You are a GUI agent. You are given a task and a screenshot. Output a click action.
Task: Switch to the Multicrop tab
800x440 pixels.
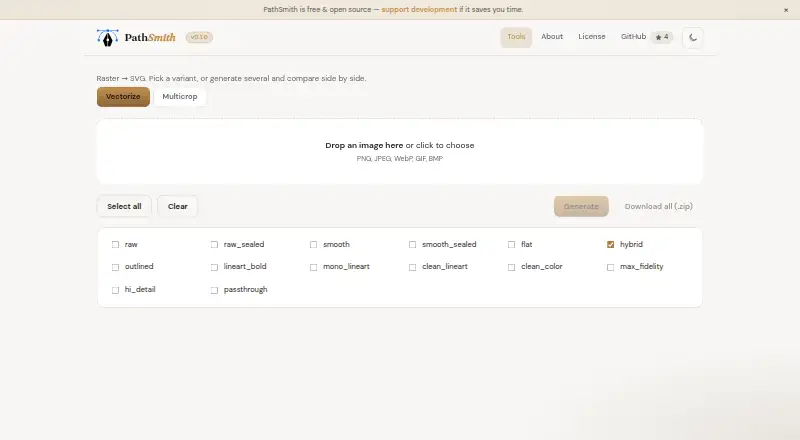coord(180,96)
